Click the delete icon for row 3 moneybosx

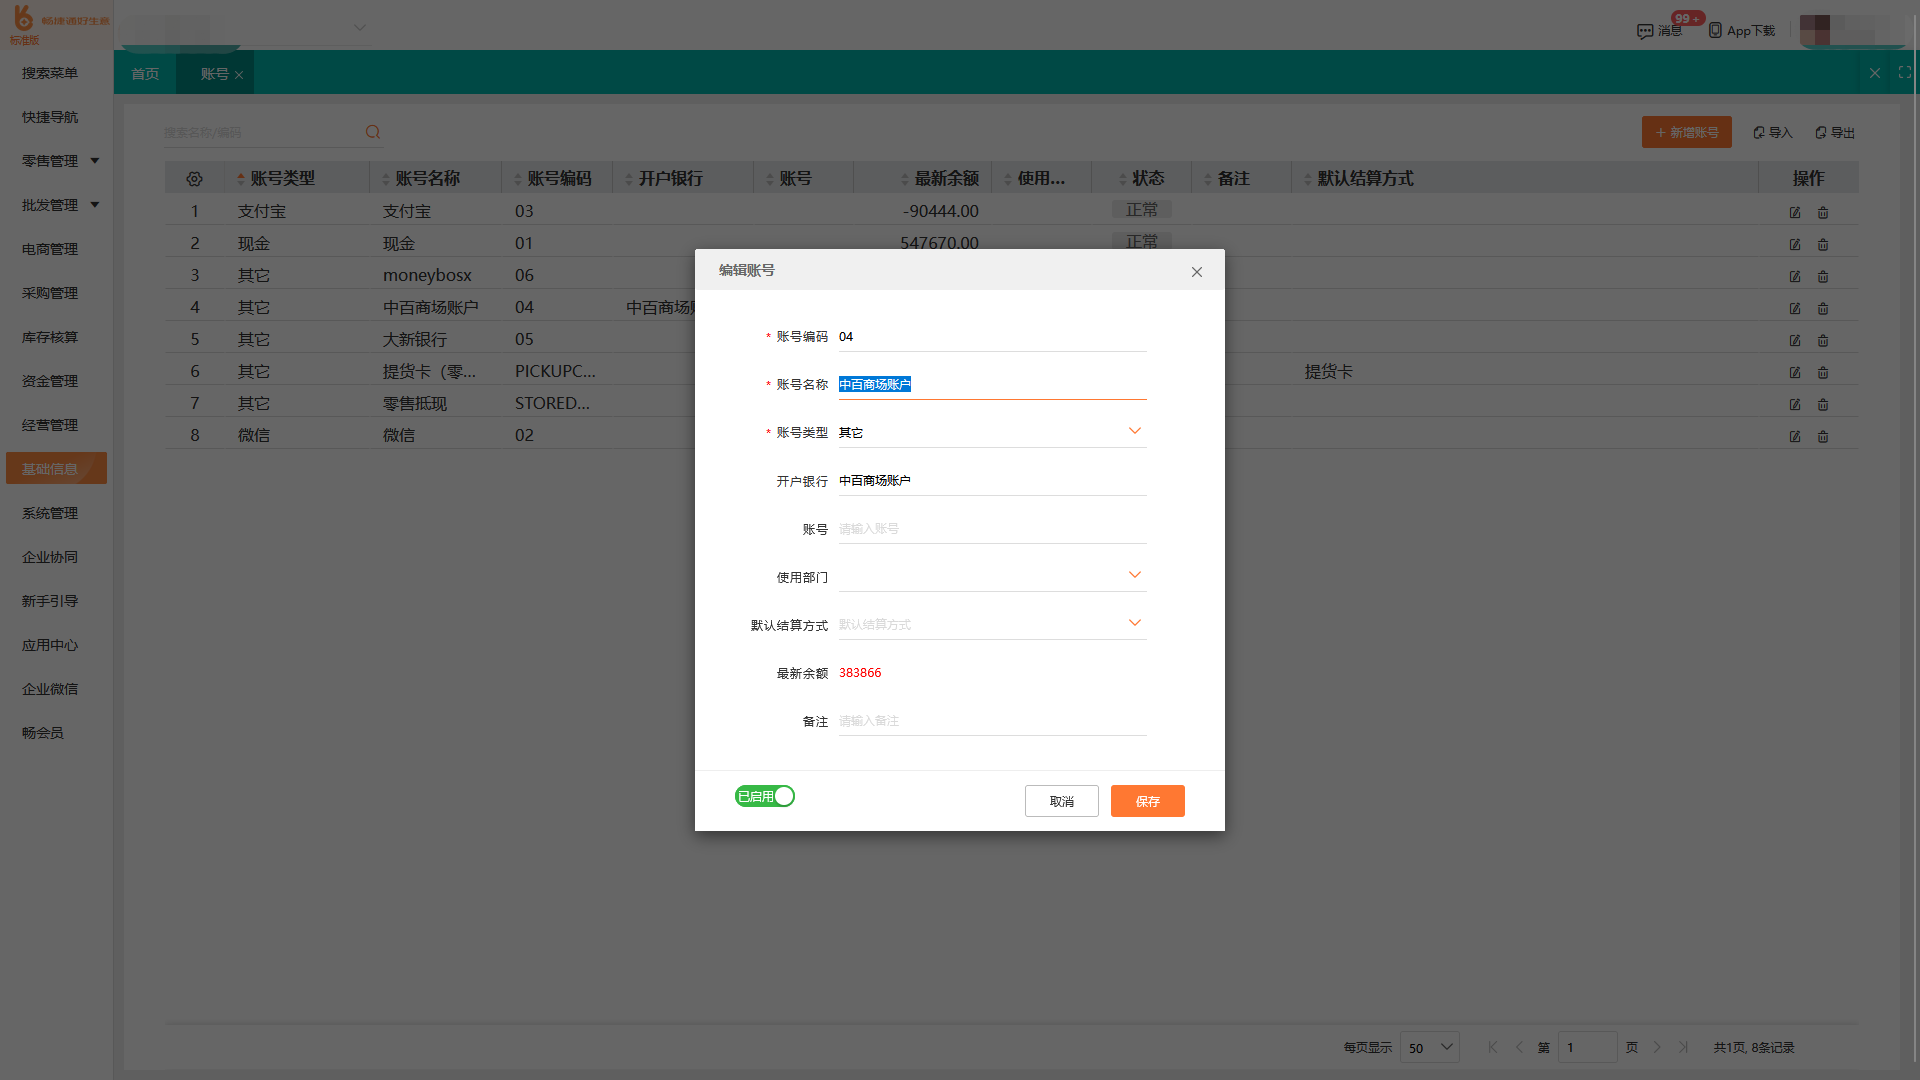[1824, 276]
